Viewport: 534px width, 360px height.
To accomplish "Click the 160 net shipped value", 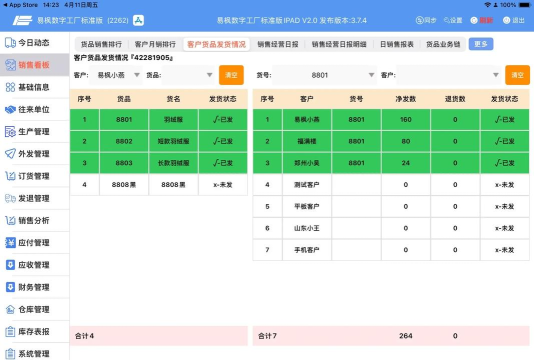I will (x=406, y=120).
